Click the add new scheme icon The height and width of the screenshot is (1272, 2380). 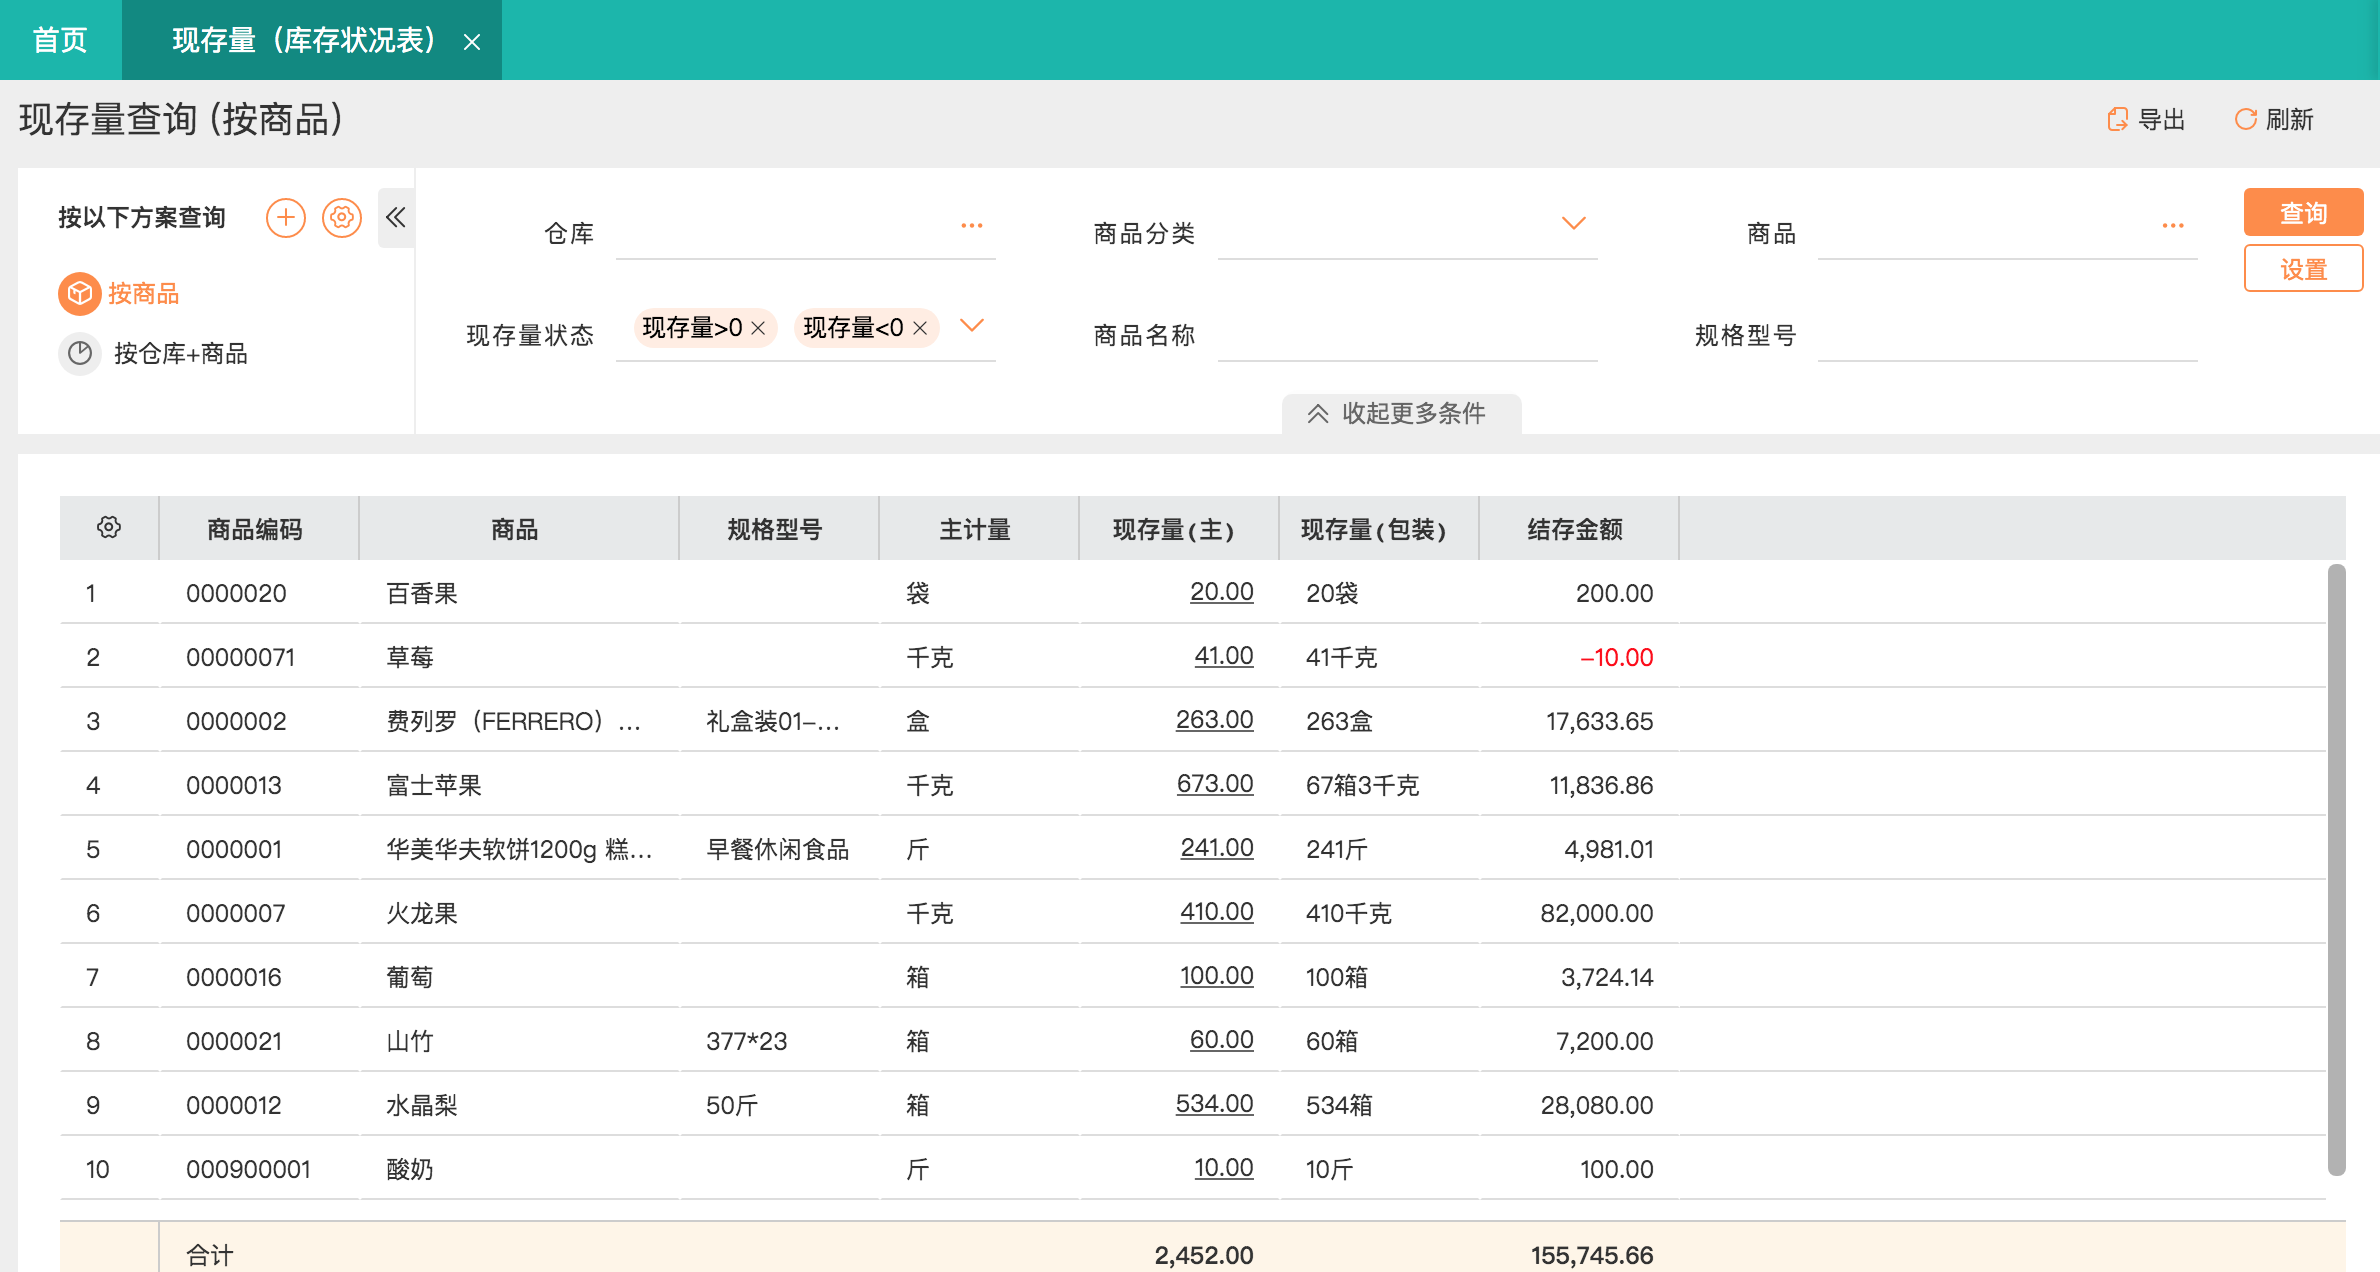tap(285, 219)
